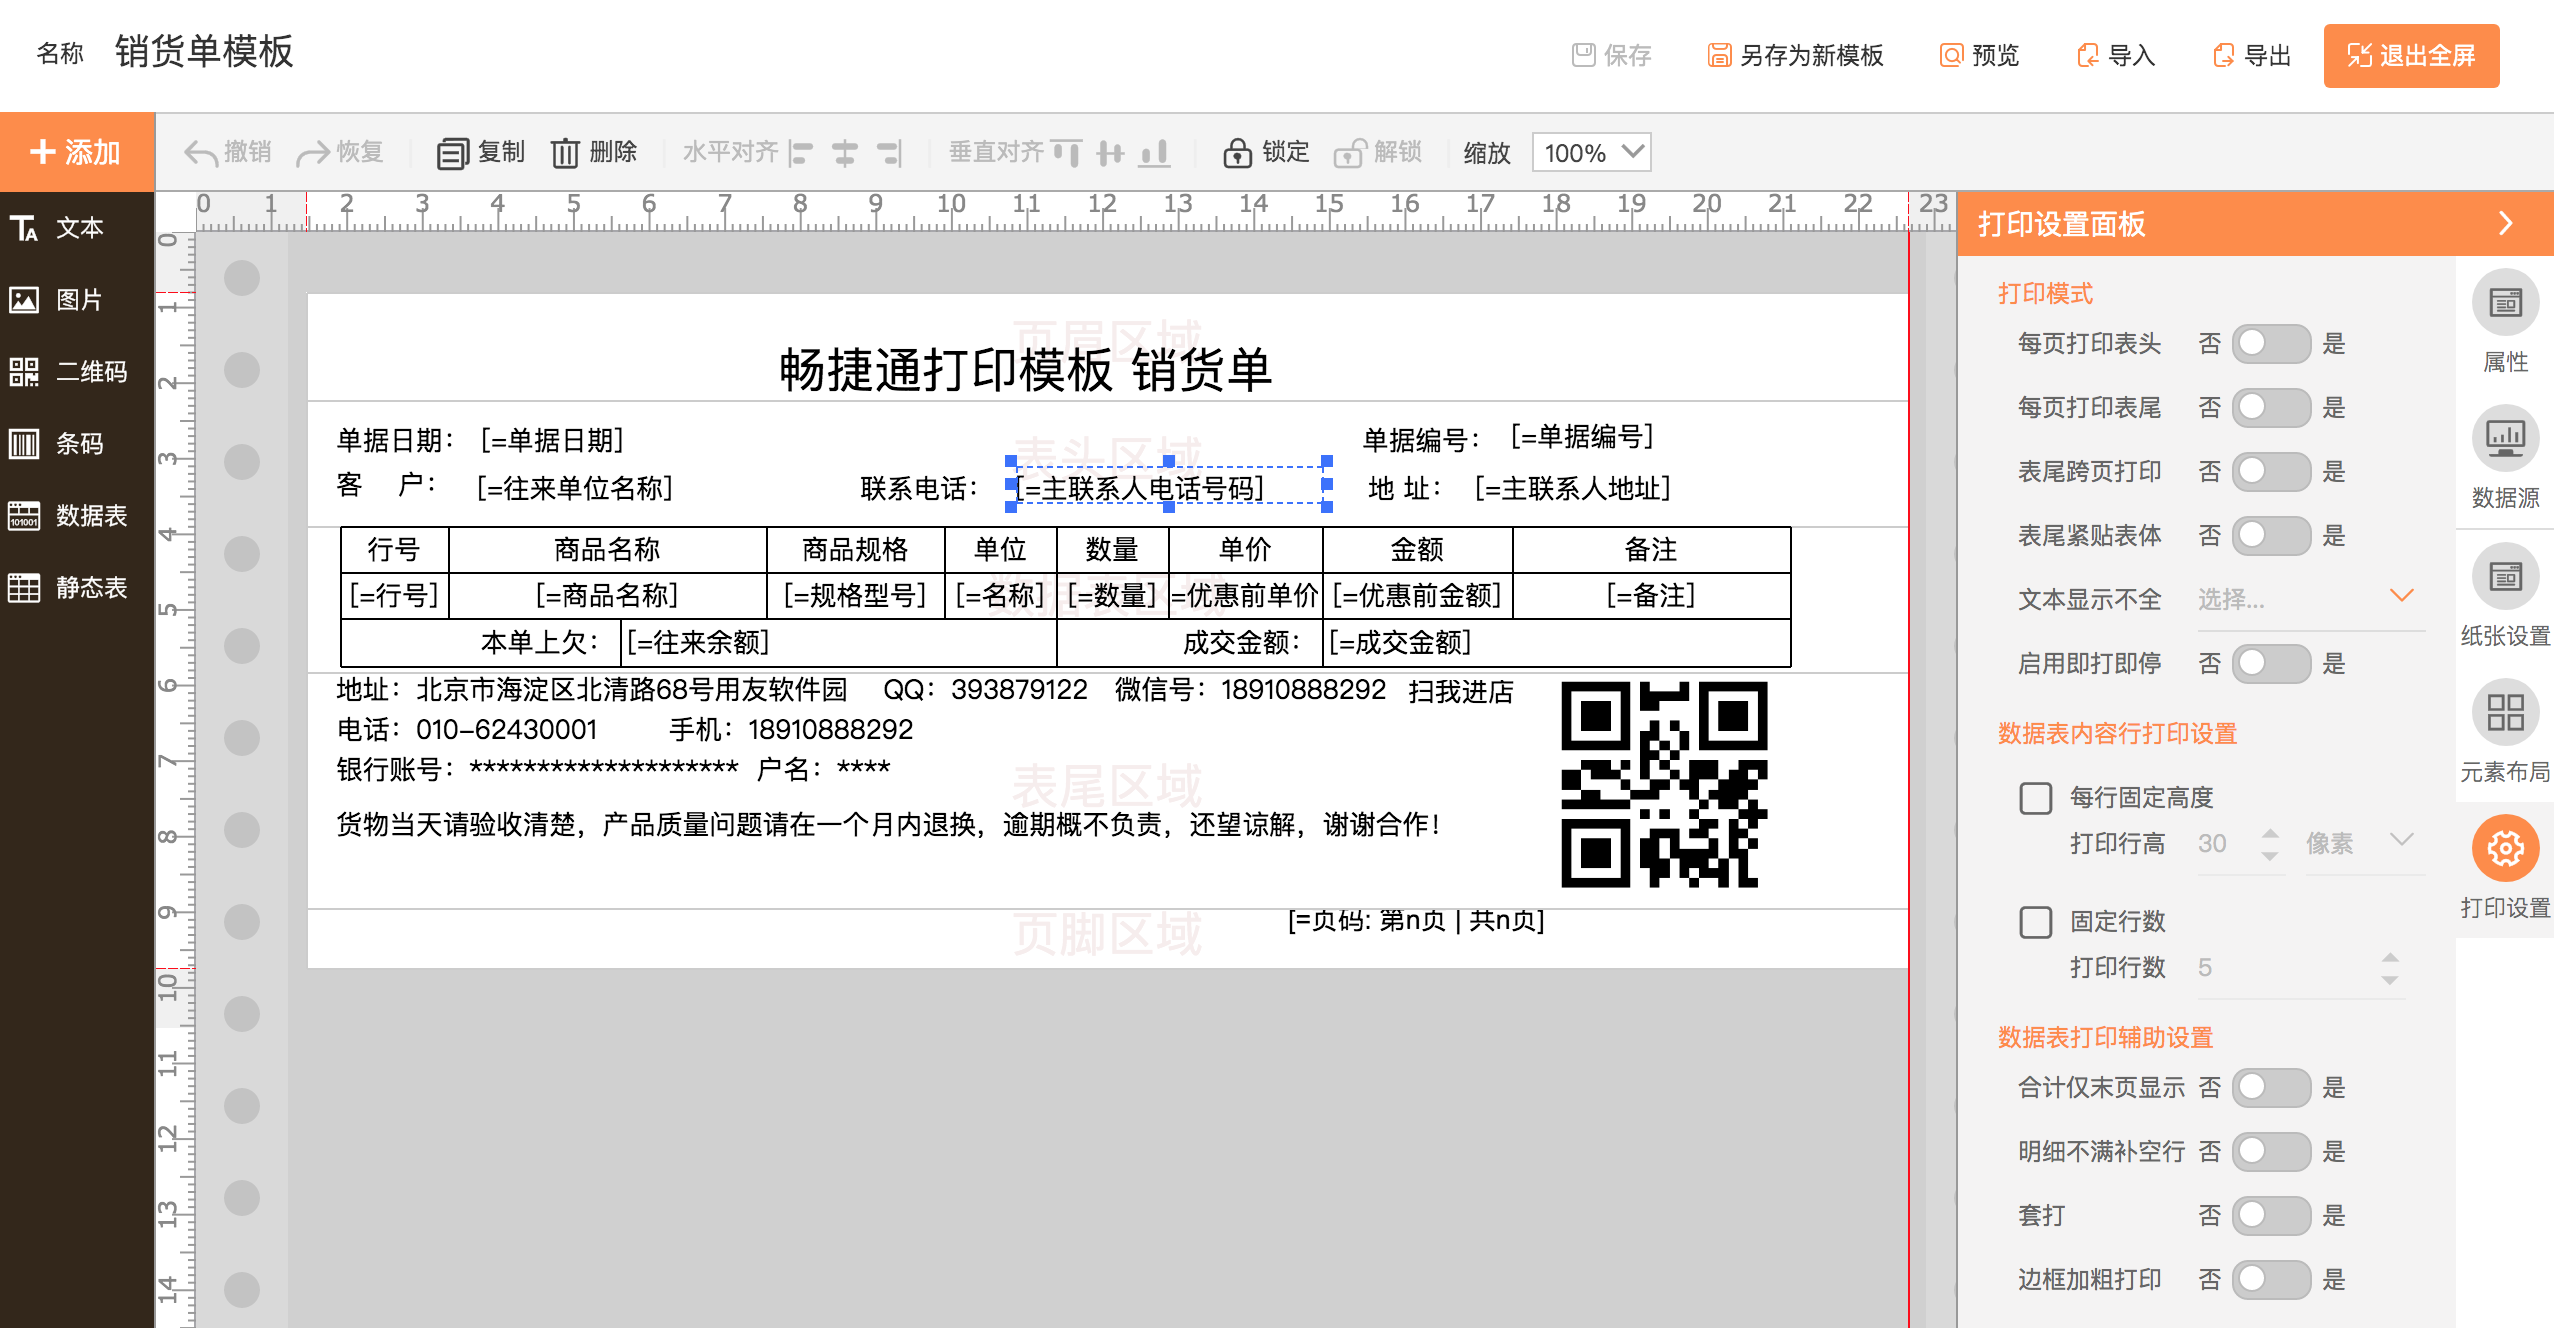Click the 二维码 tool in sidebar
Image resolution: width=2554 pixels, height=1328 pixels.
74,373
